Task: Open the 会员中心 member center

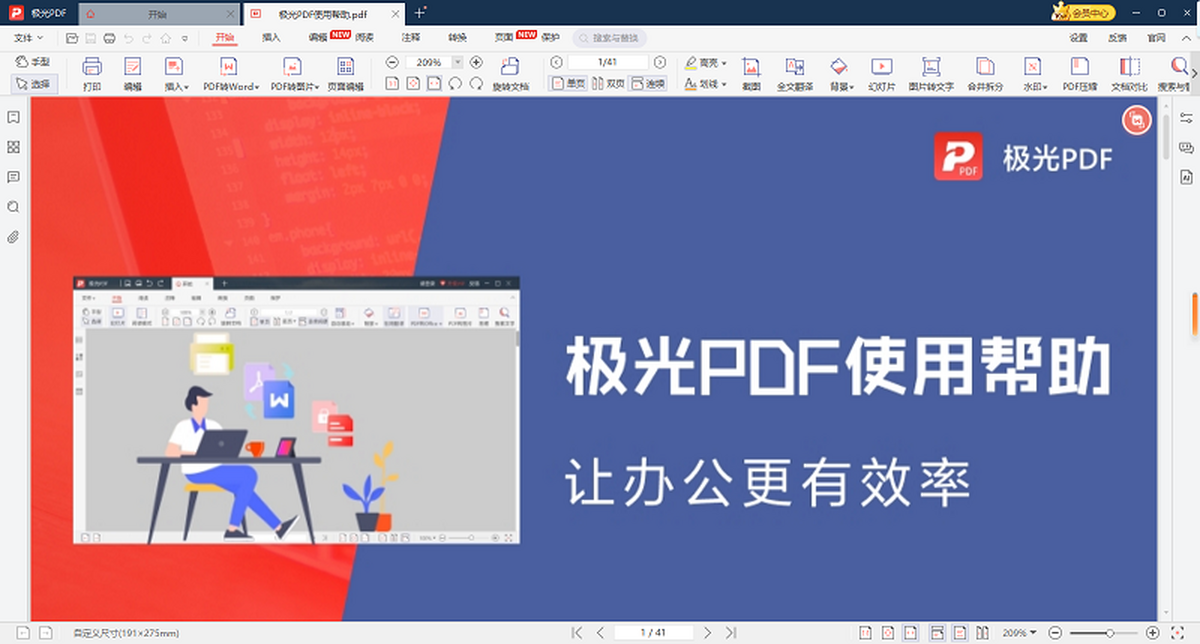Action: tap(1086, 13)
